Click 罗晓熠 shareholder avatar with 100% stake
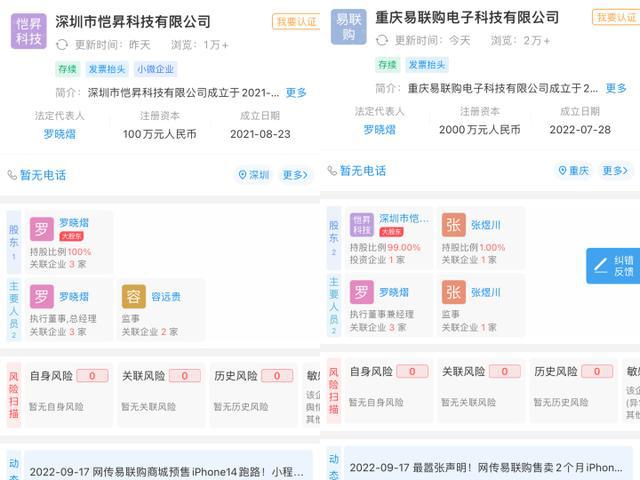This screenshot has width=640, height=480. click(x=42, y=229)
